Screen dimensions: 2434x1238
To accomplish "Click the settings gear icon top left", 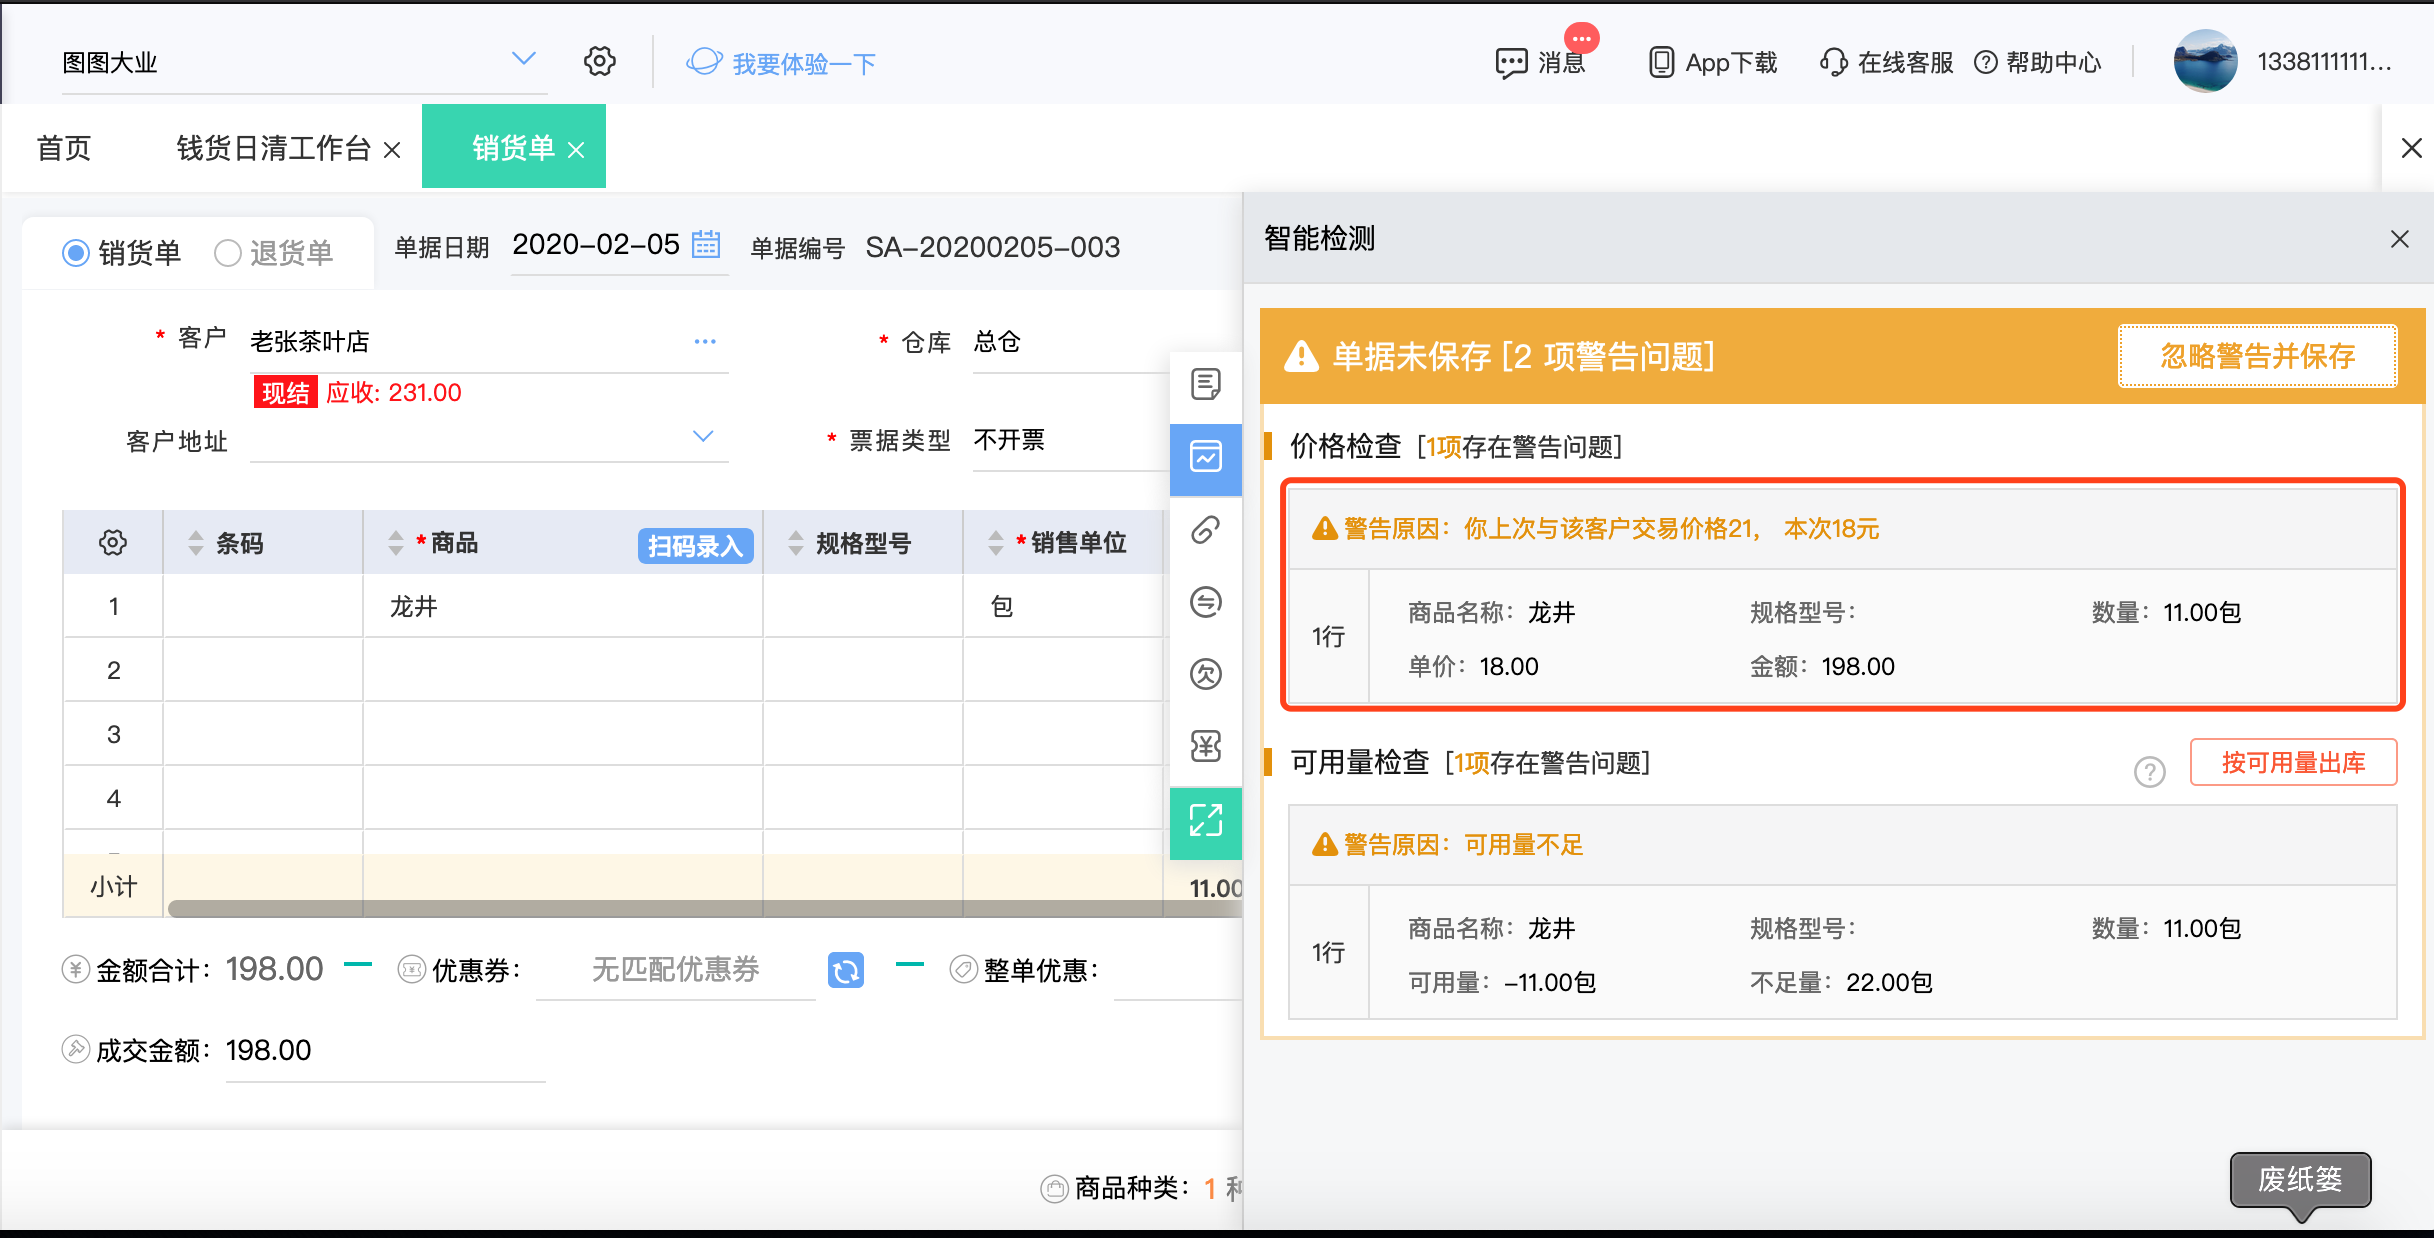I will 600,62.
